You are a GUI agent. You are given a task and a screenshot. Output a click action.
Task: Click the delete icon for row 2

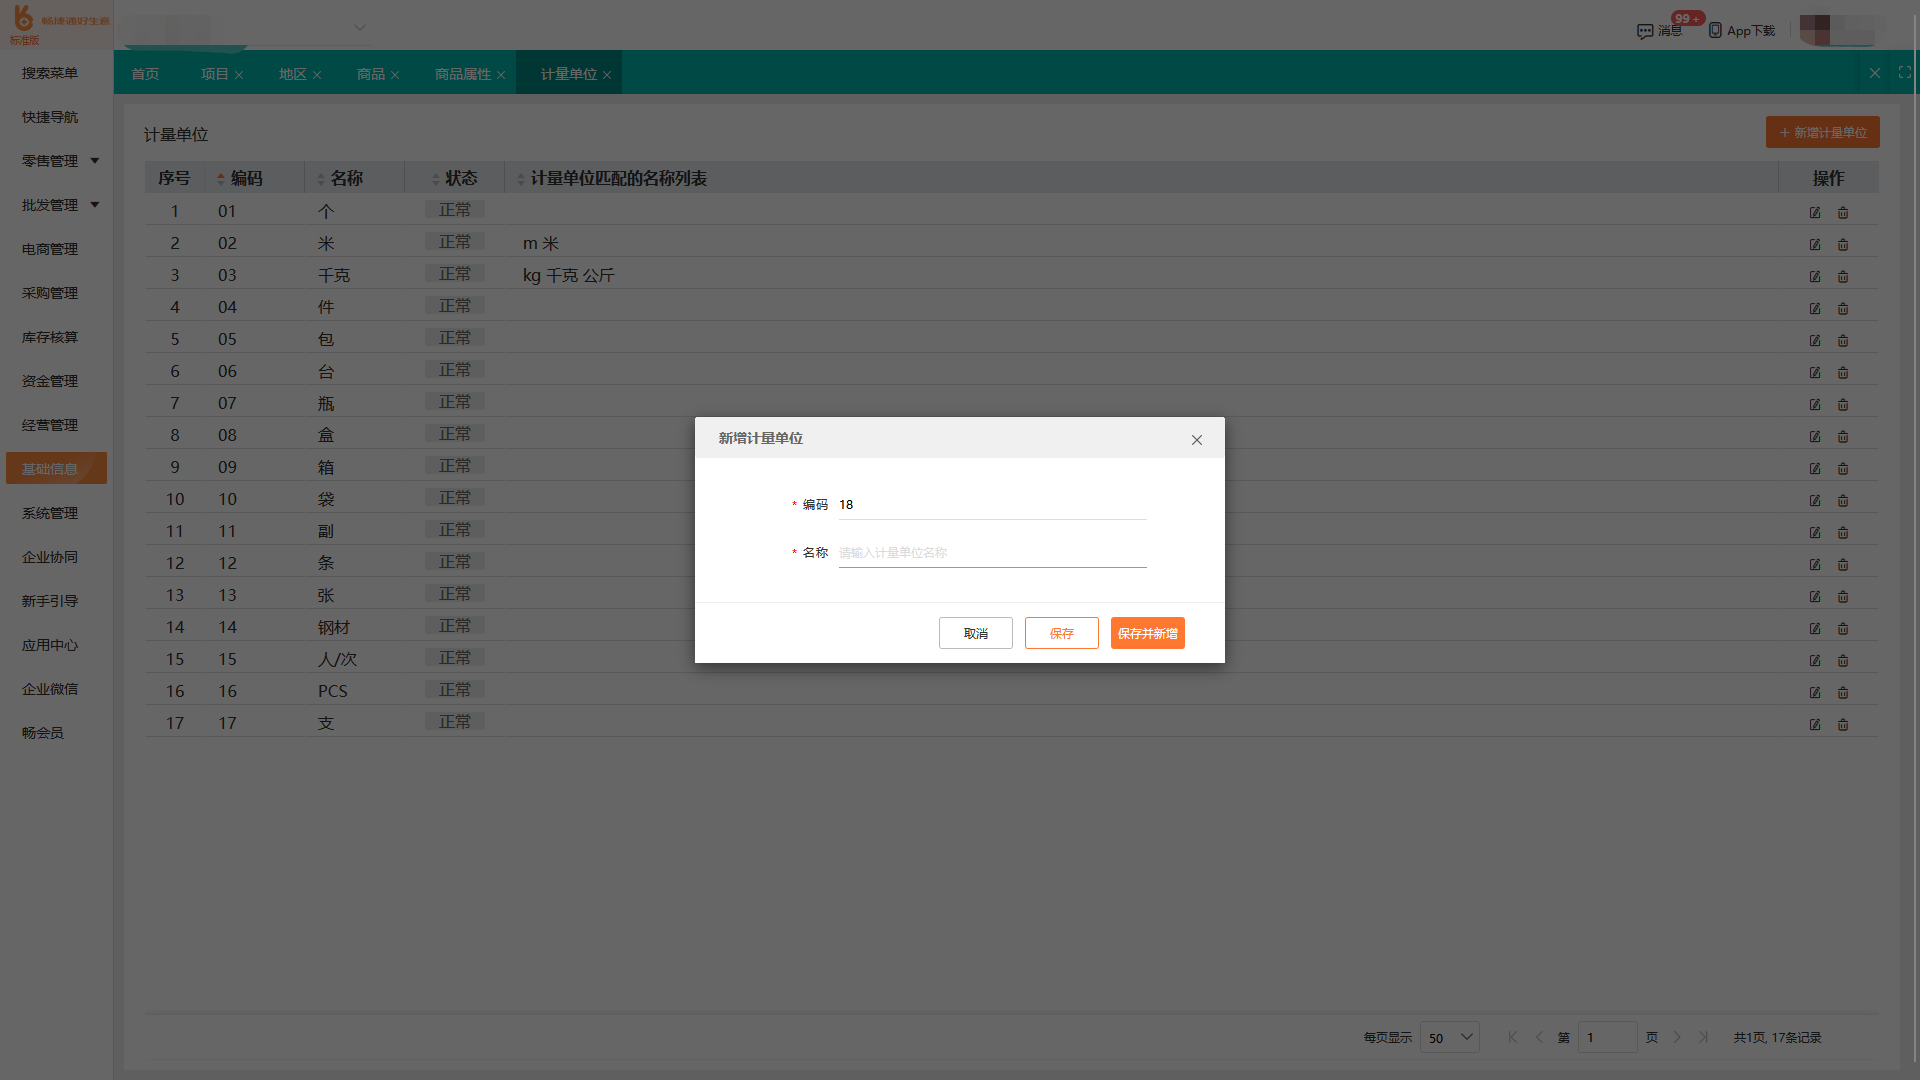click(x=1844, y=243)
